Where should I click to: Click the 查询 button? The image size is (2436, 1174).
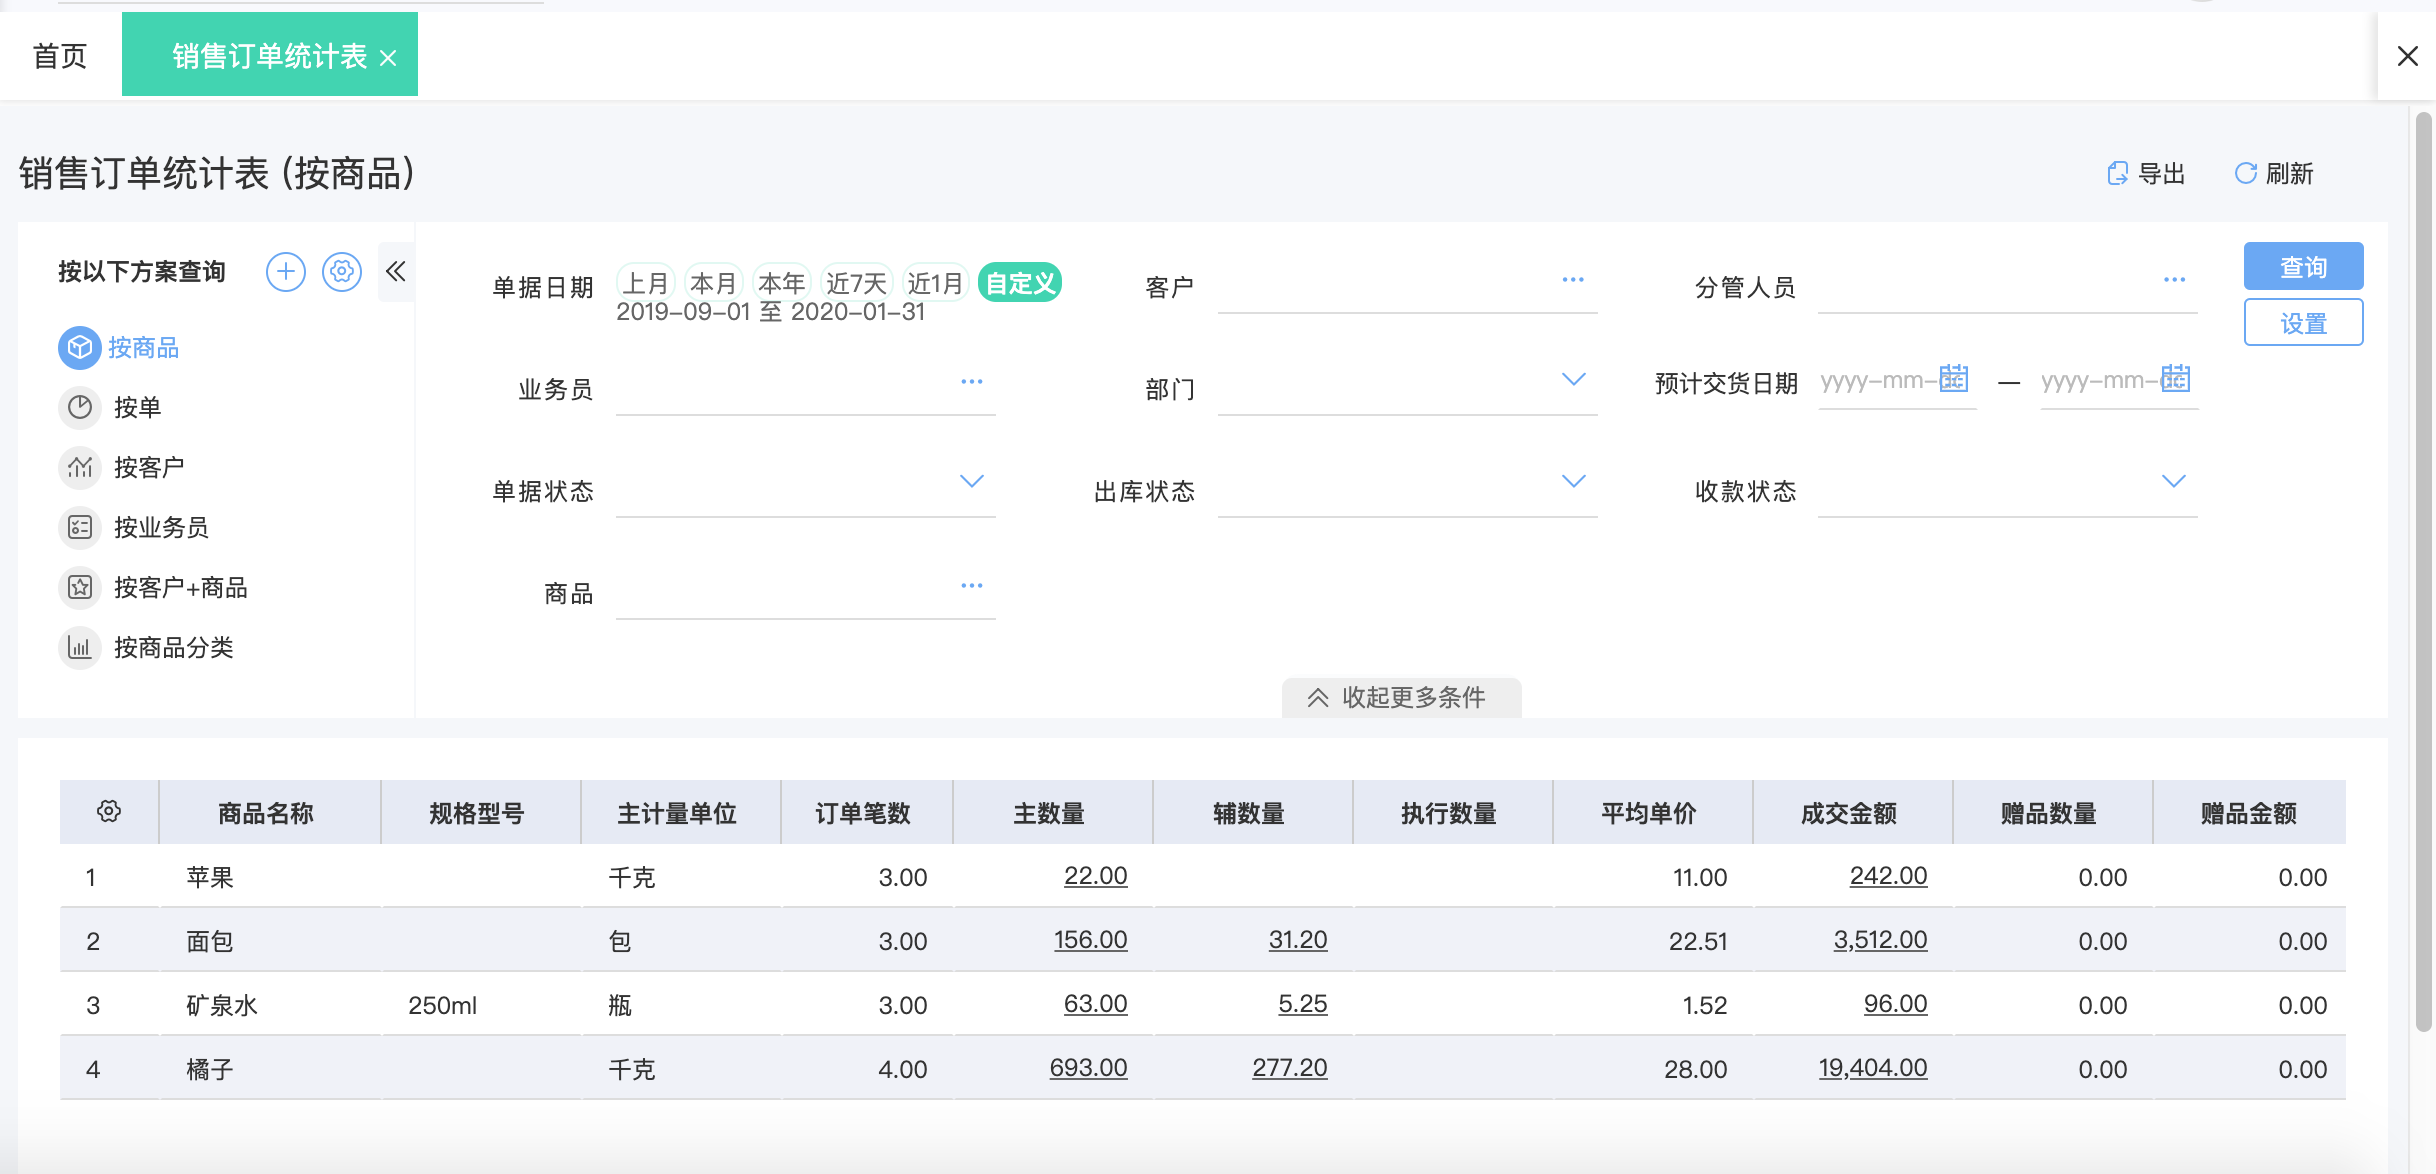tap(2306, 267)
